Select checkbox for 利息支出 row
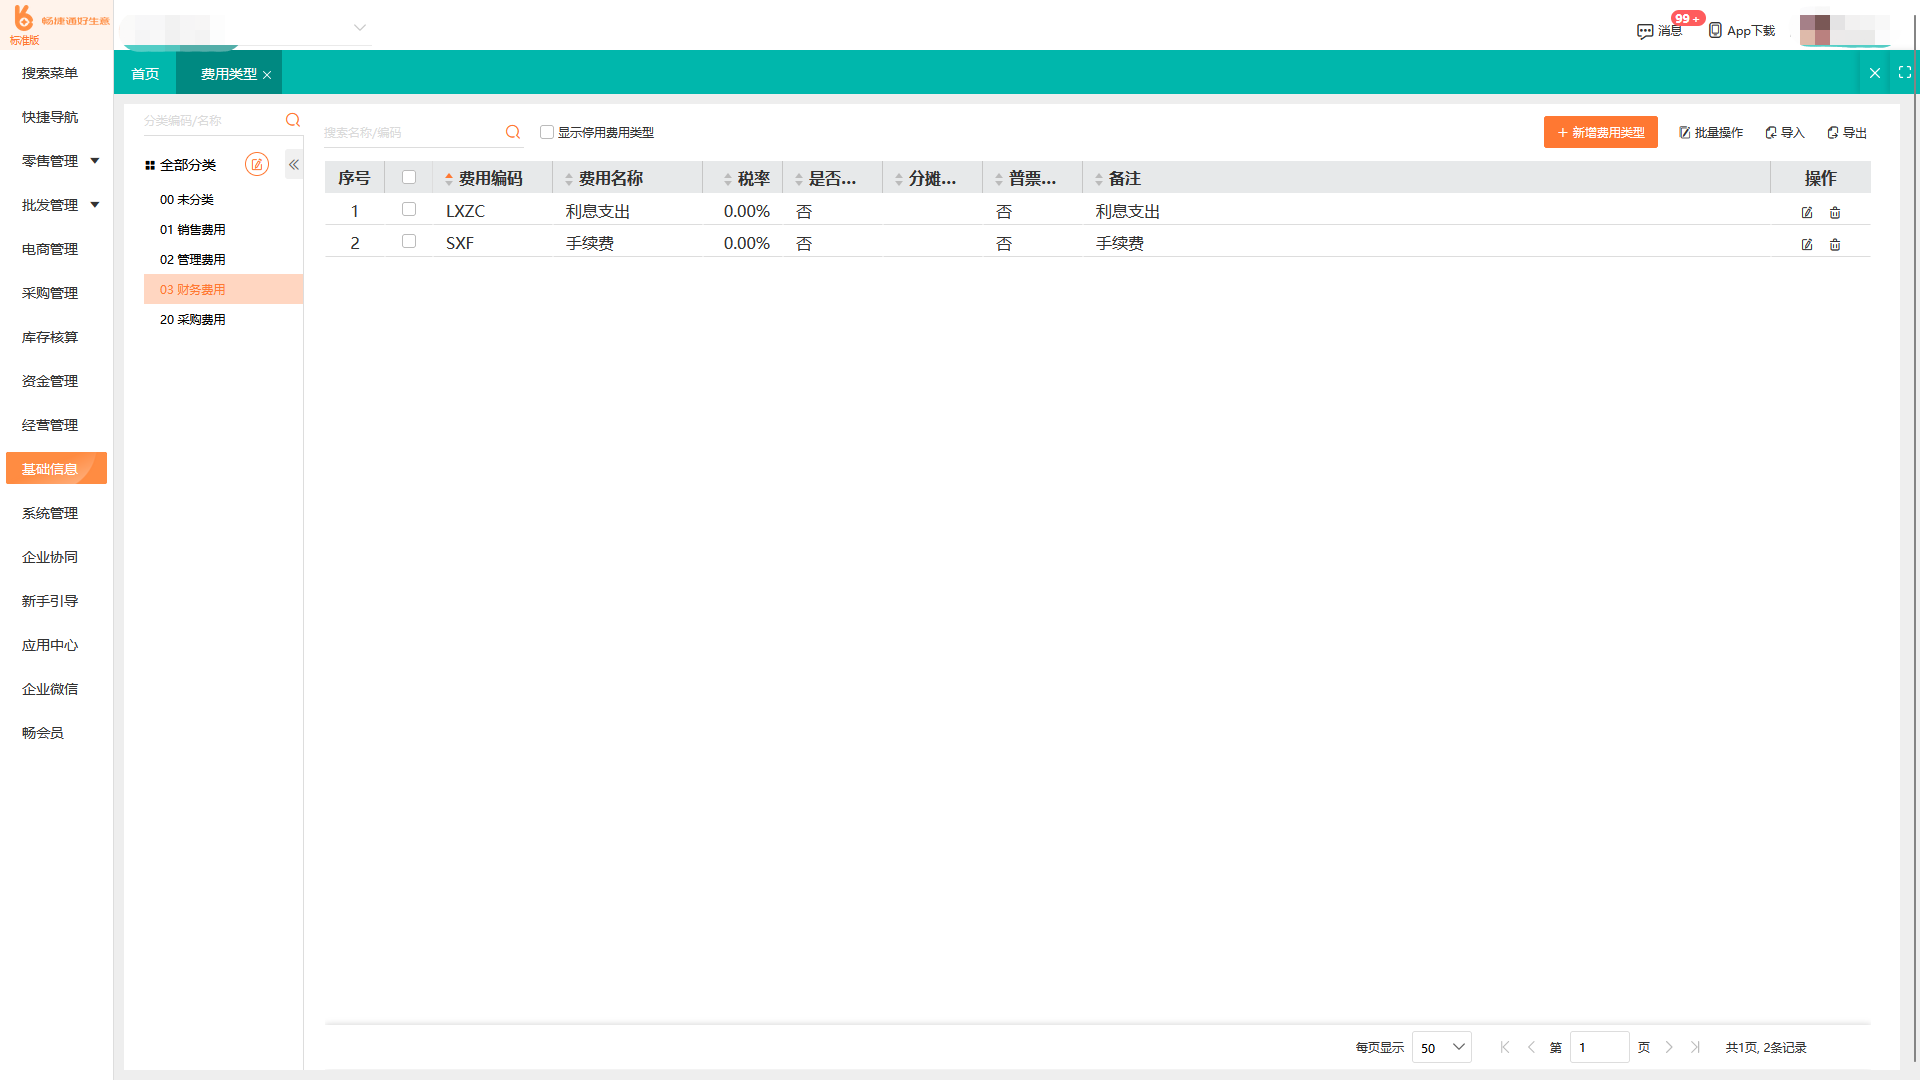 (x=409, y=210)
